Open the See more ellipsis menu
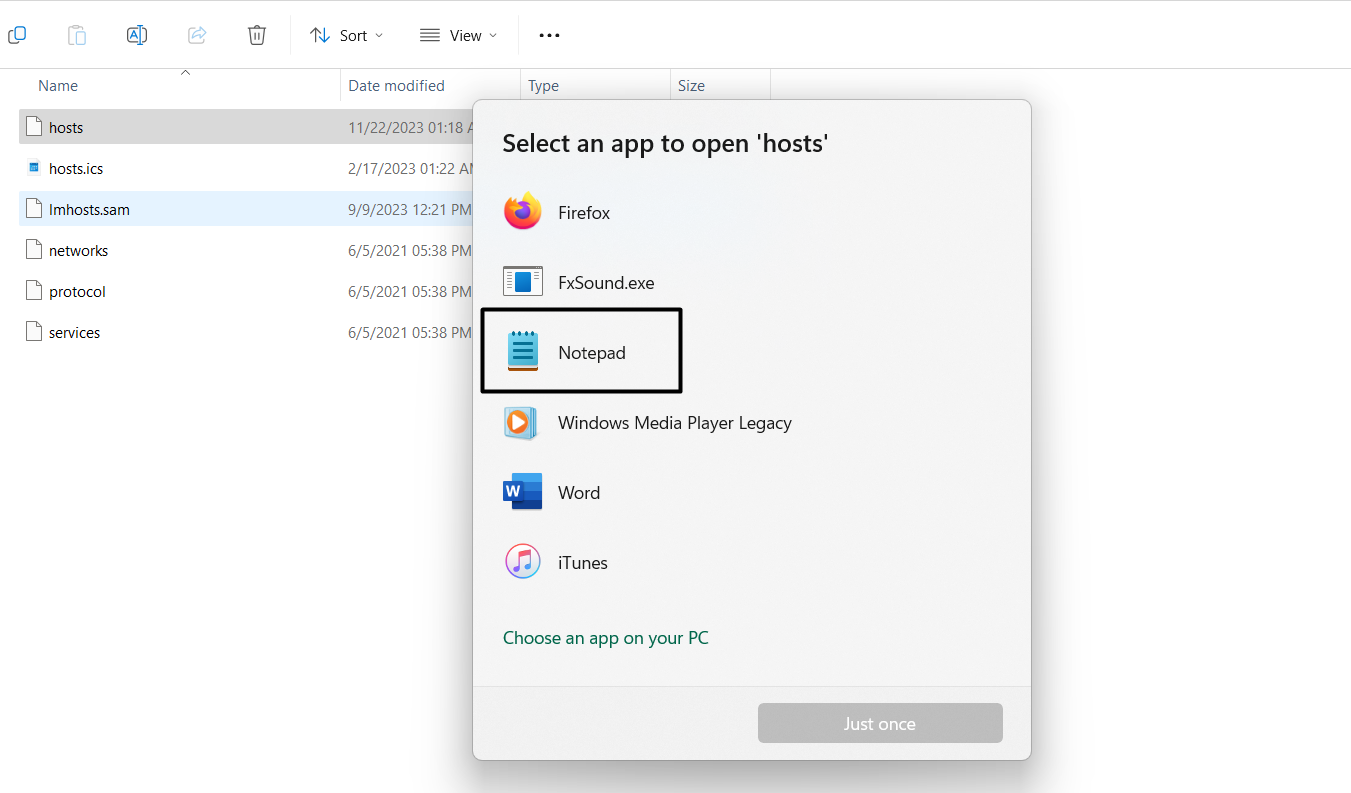This screenshot has height=793, width=1351. pyautogui.click(x=549, y=35)
